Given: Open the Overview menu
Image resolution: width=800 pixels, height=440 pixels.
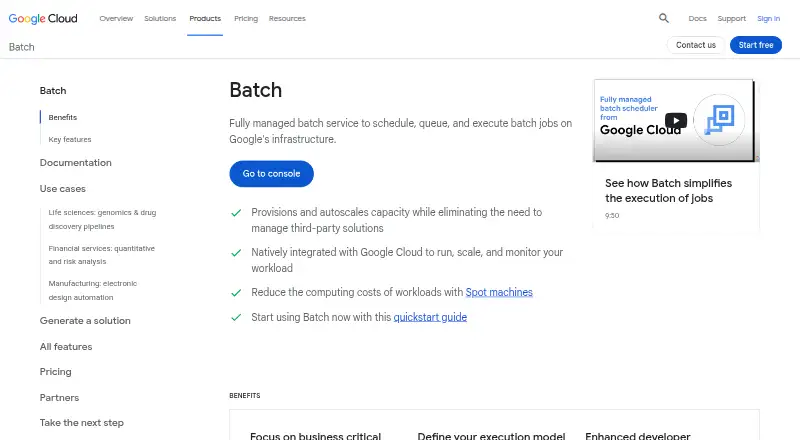Looking at the screenshot, I should 116,18.
